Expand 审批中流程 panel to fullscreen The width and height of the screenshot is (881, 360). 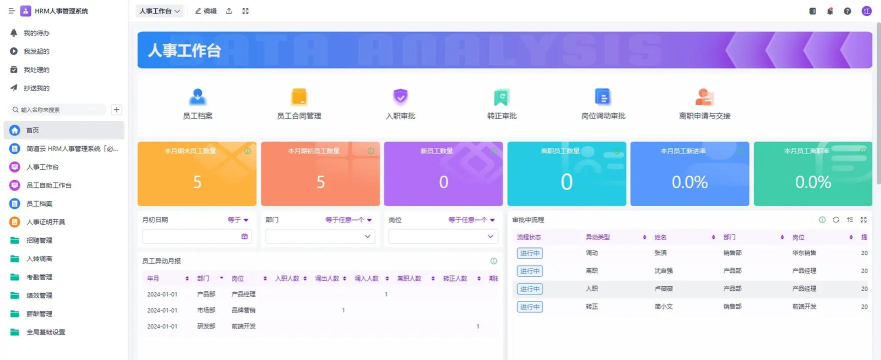pyautogui.click(x=864, y=220)
